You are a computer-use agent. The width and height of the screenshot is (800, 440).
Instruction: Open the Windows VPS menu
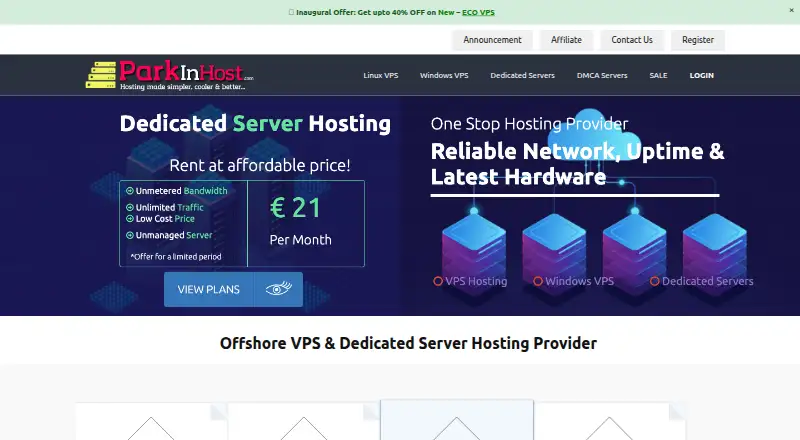click(444, 75)
